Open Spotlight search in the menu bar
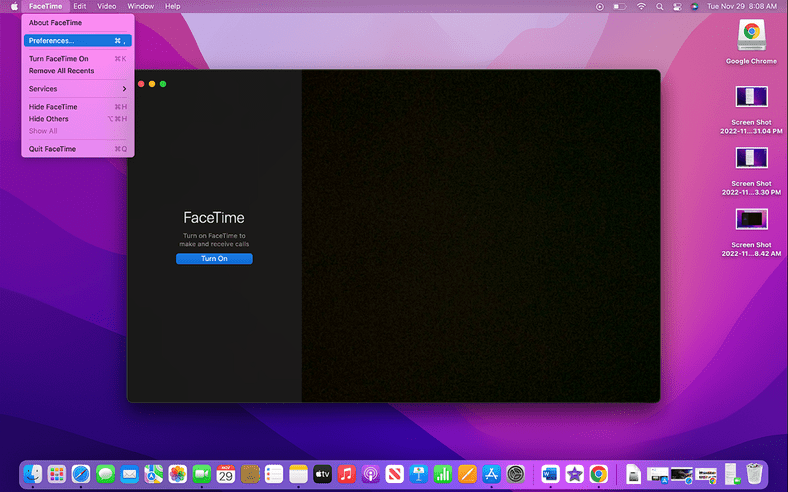Screen dimensions: 788x492 click(659, 7)
